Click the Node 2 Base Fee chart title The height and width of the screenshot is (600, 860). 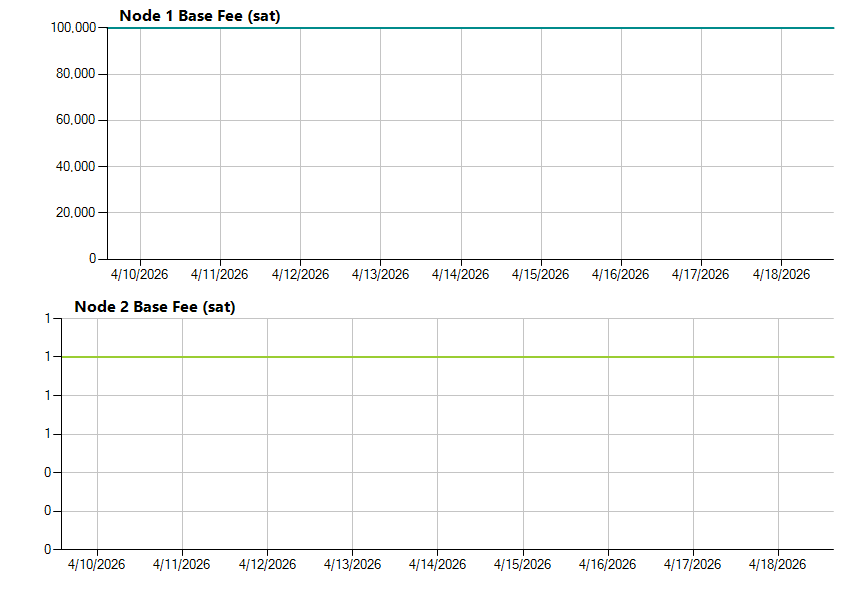click(x=155, y=307)
